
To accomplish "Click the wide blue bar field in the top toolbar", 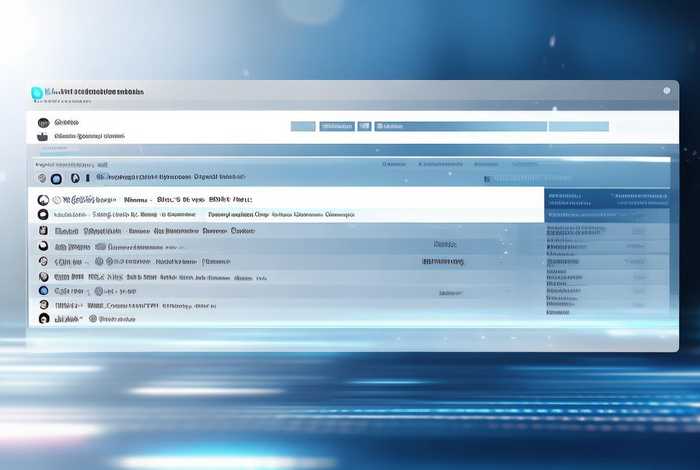I will (x=461, y=127).
